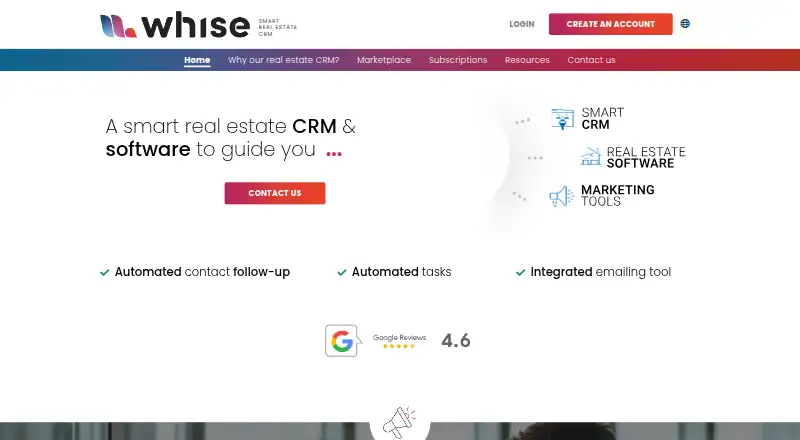Open the Resources menu
The width and height of the screenshot is (800, 440).
[527, 60]
